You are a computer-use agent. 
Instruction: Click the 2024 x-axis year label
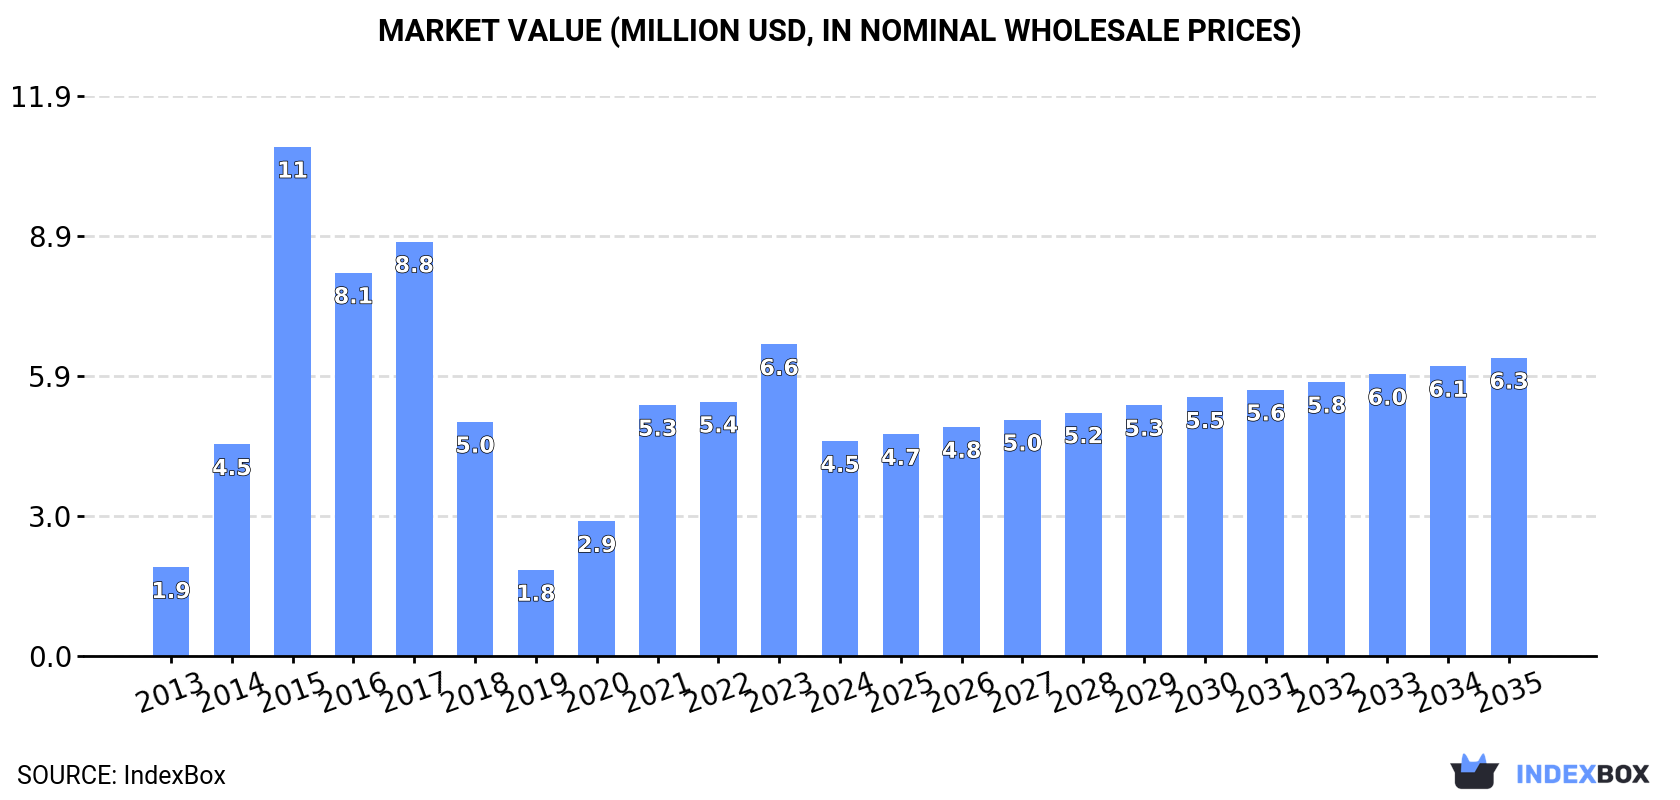[x=840, y=692]
